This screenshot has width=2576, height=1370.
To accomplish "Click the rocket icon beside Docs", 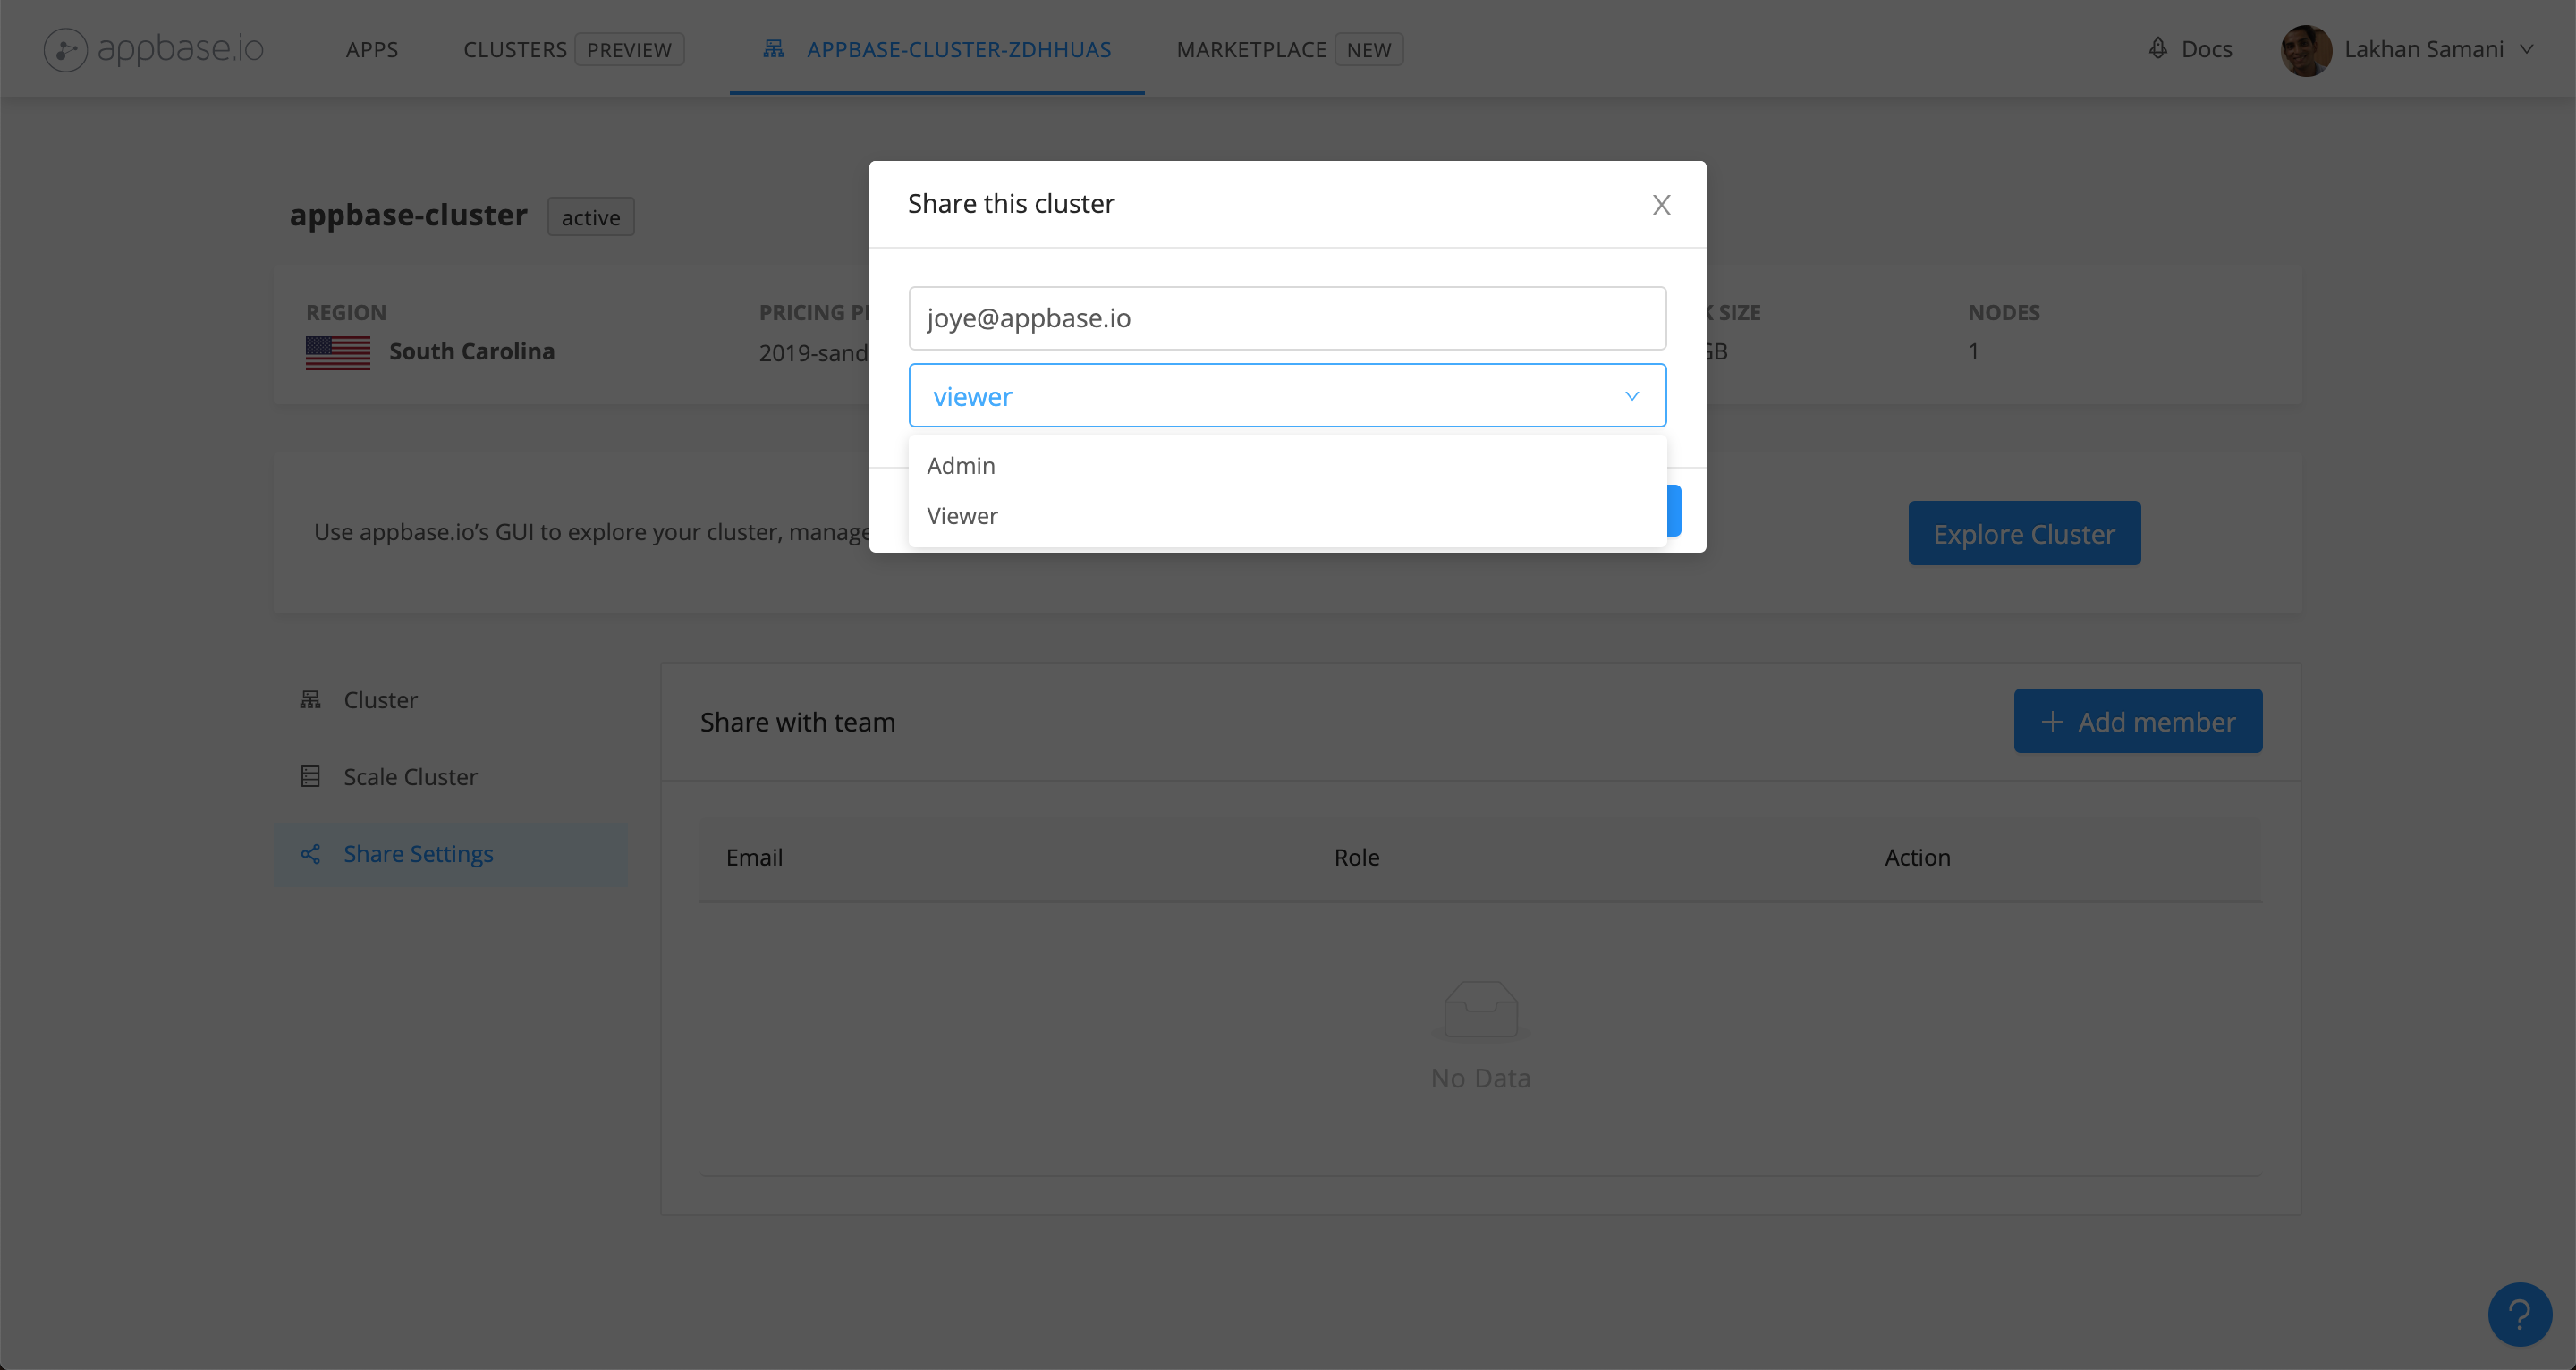I will (2158, 48).
